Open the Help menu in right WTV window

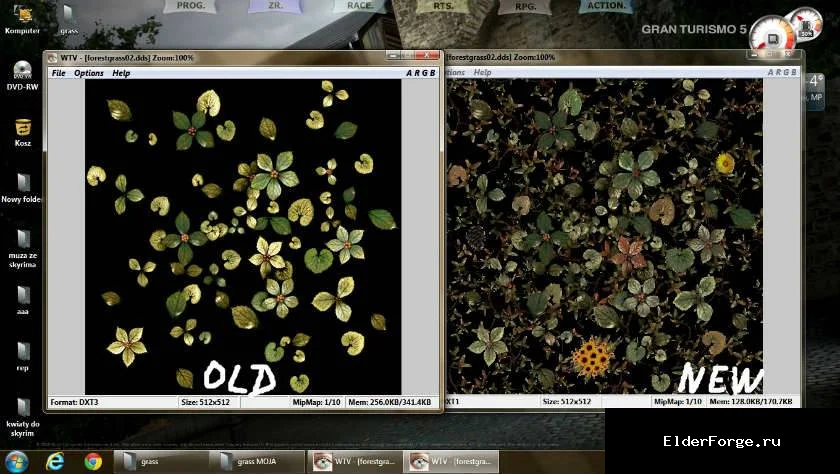click(483, 73)
